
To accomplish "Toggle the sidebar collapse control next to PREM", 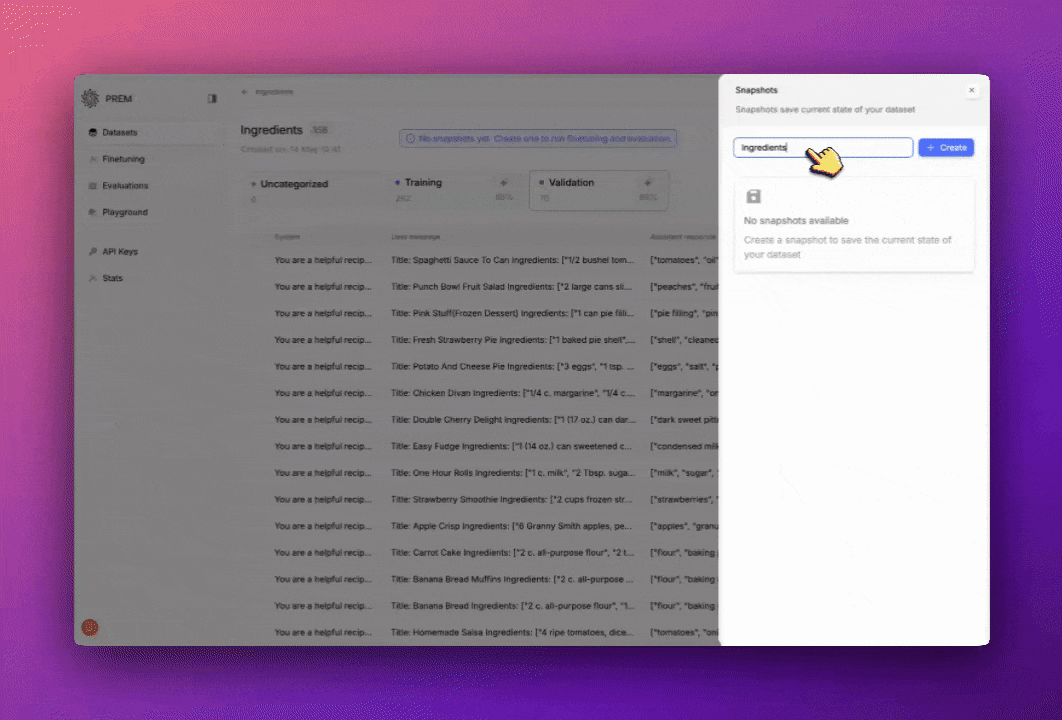I will tap(212, 98).
